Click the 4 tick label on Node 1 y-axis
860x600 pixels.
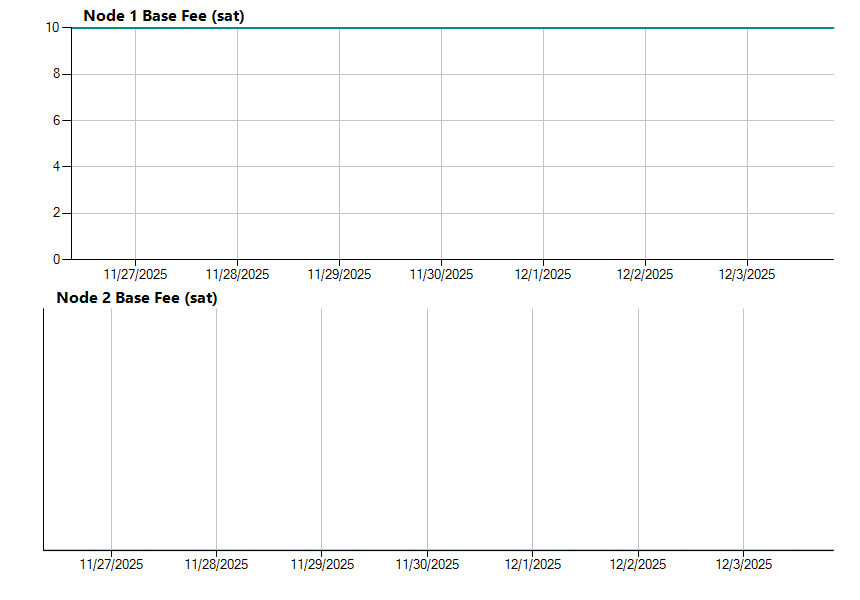tap(57, 166)
